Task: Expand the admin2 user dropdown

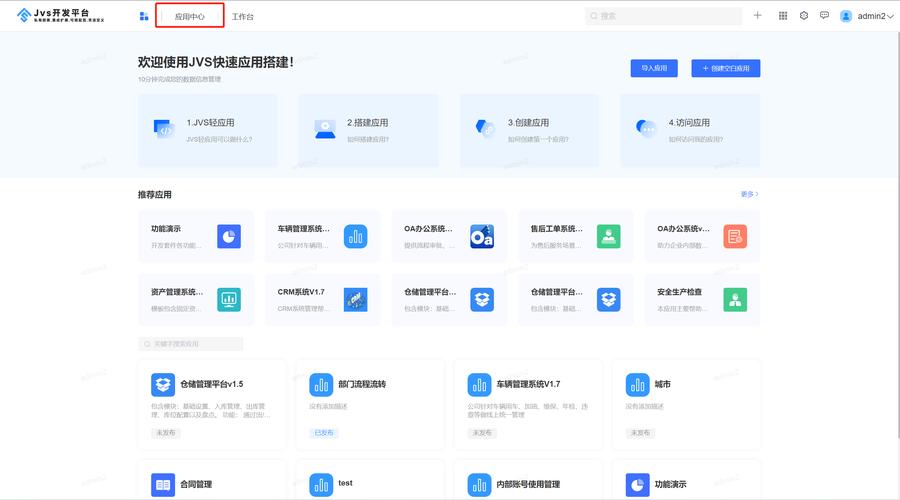Action: [x=868, y=16]
